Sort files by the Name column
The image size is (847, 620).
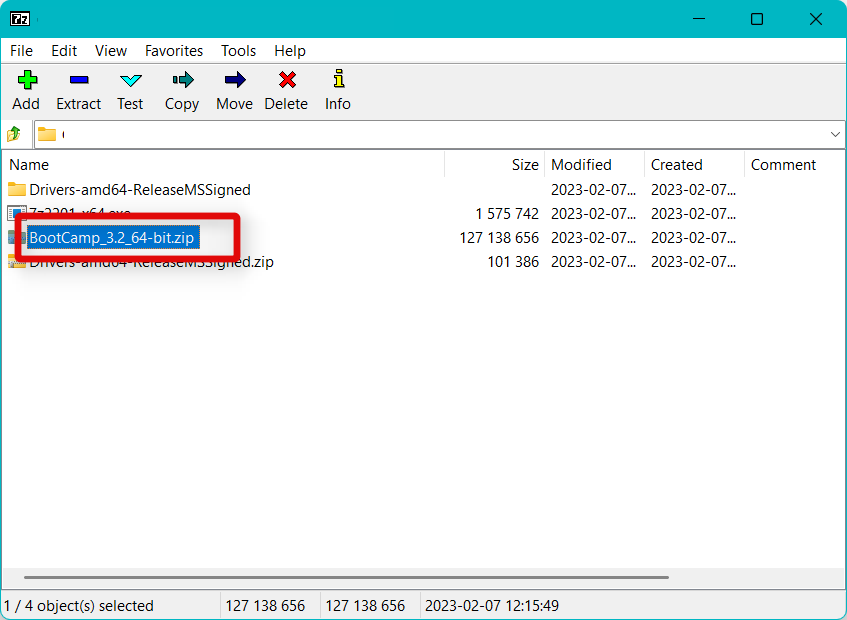[223, 165]
